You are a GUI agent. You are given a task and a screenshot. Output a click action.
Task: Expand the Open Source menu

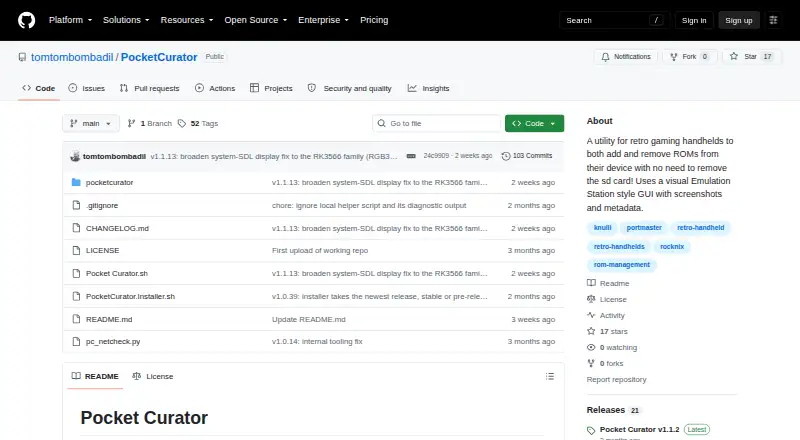tap(256, 20)
